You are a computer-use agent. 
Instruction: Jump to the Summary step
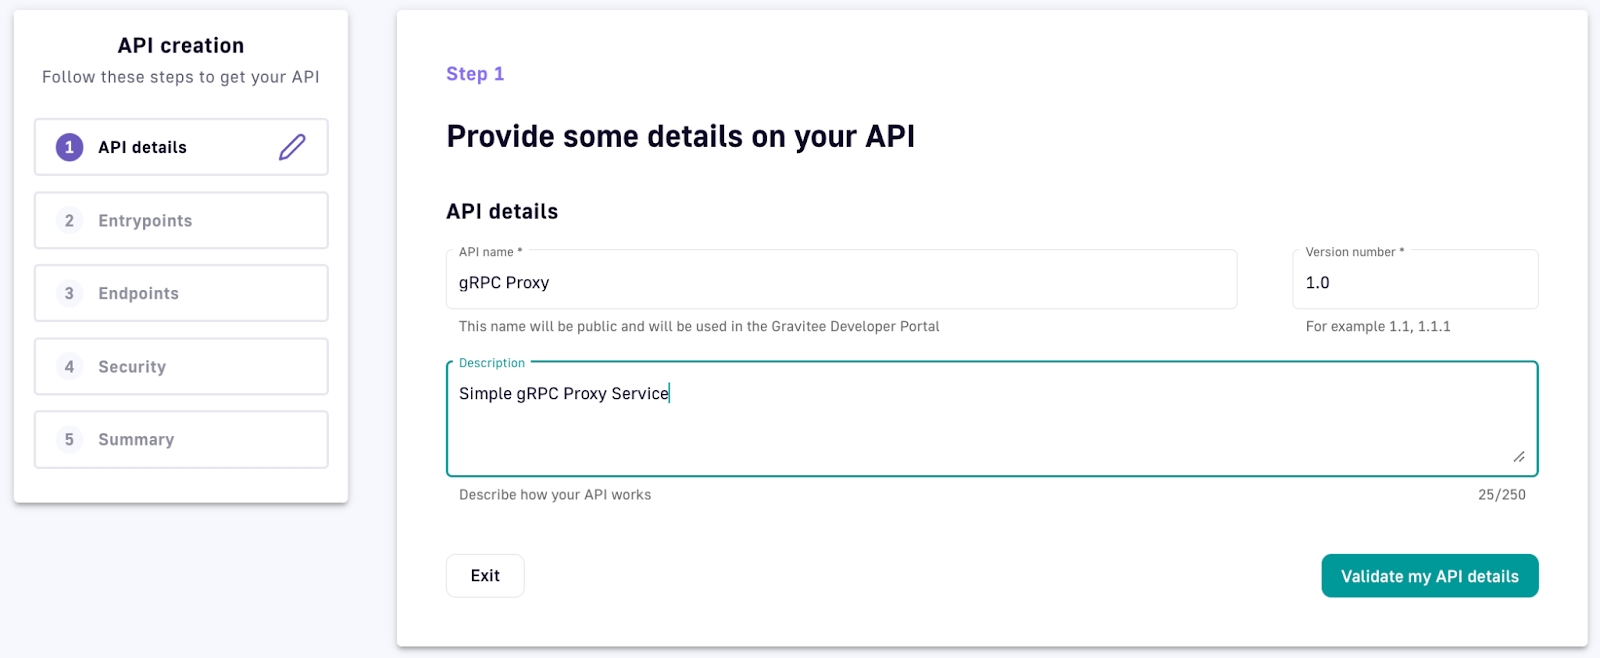(x=136, y=440)
